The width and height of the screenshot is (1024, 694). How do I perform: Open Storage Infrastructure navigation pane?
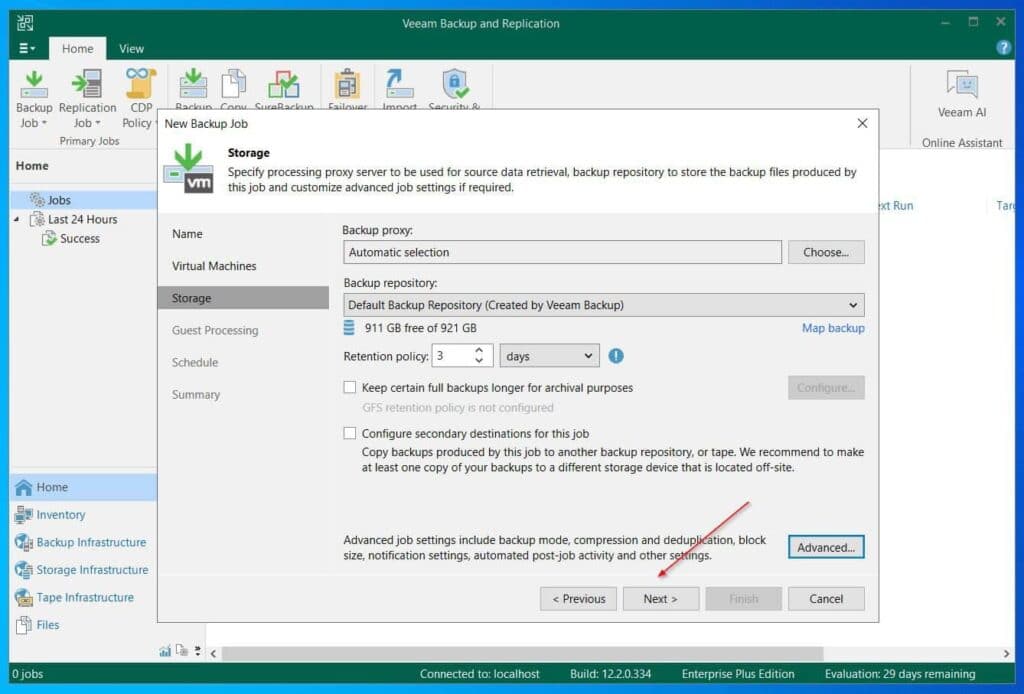coord(83,569)
